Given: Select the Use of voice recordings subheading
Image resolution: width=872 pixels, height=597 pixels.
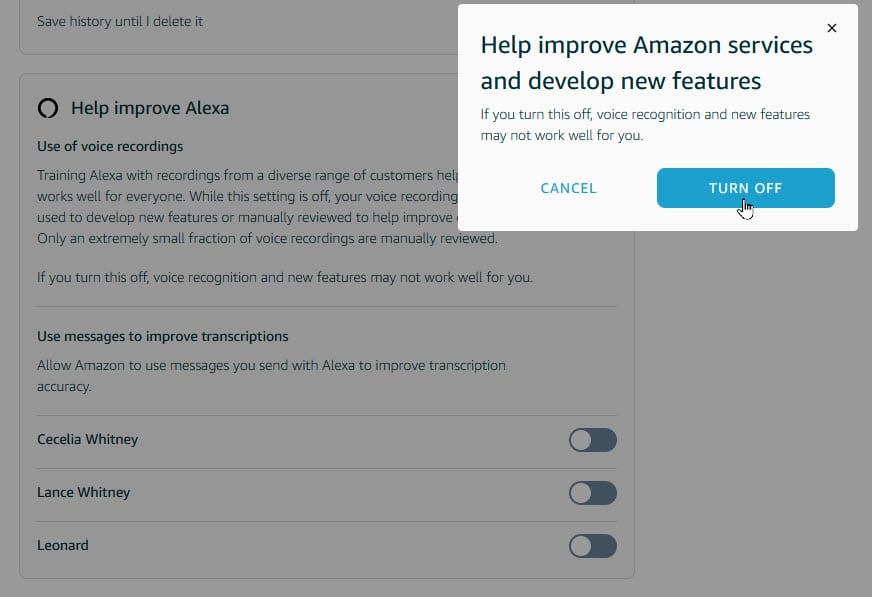Looking at the screenshot, I should click(110, 146).
